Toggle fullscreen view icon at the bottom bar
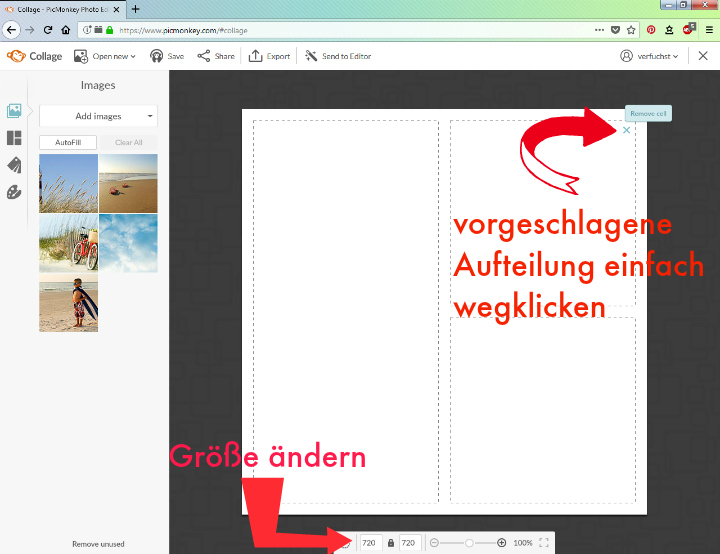The image size is (720, 554). coord(544,542)
